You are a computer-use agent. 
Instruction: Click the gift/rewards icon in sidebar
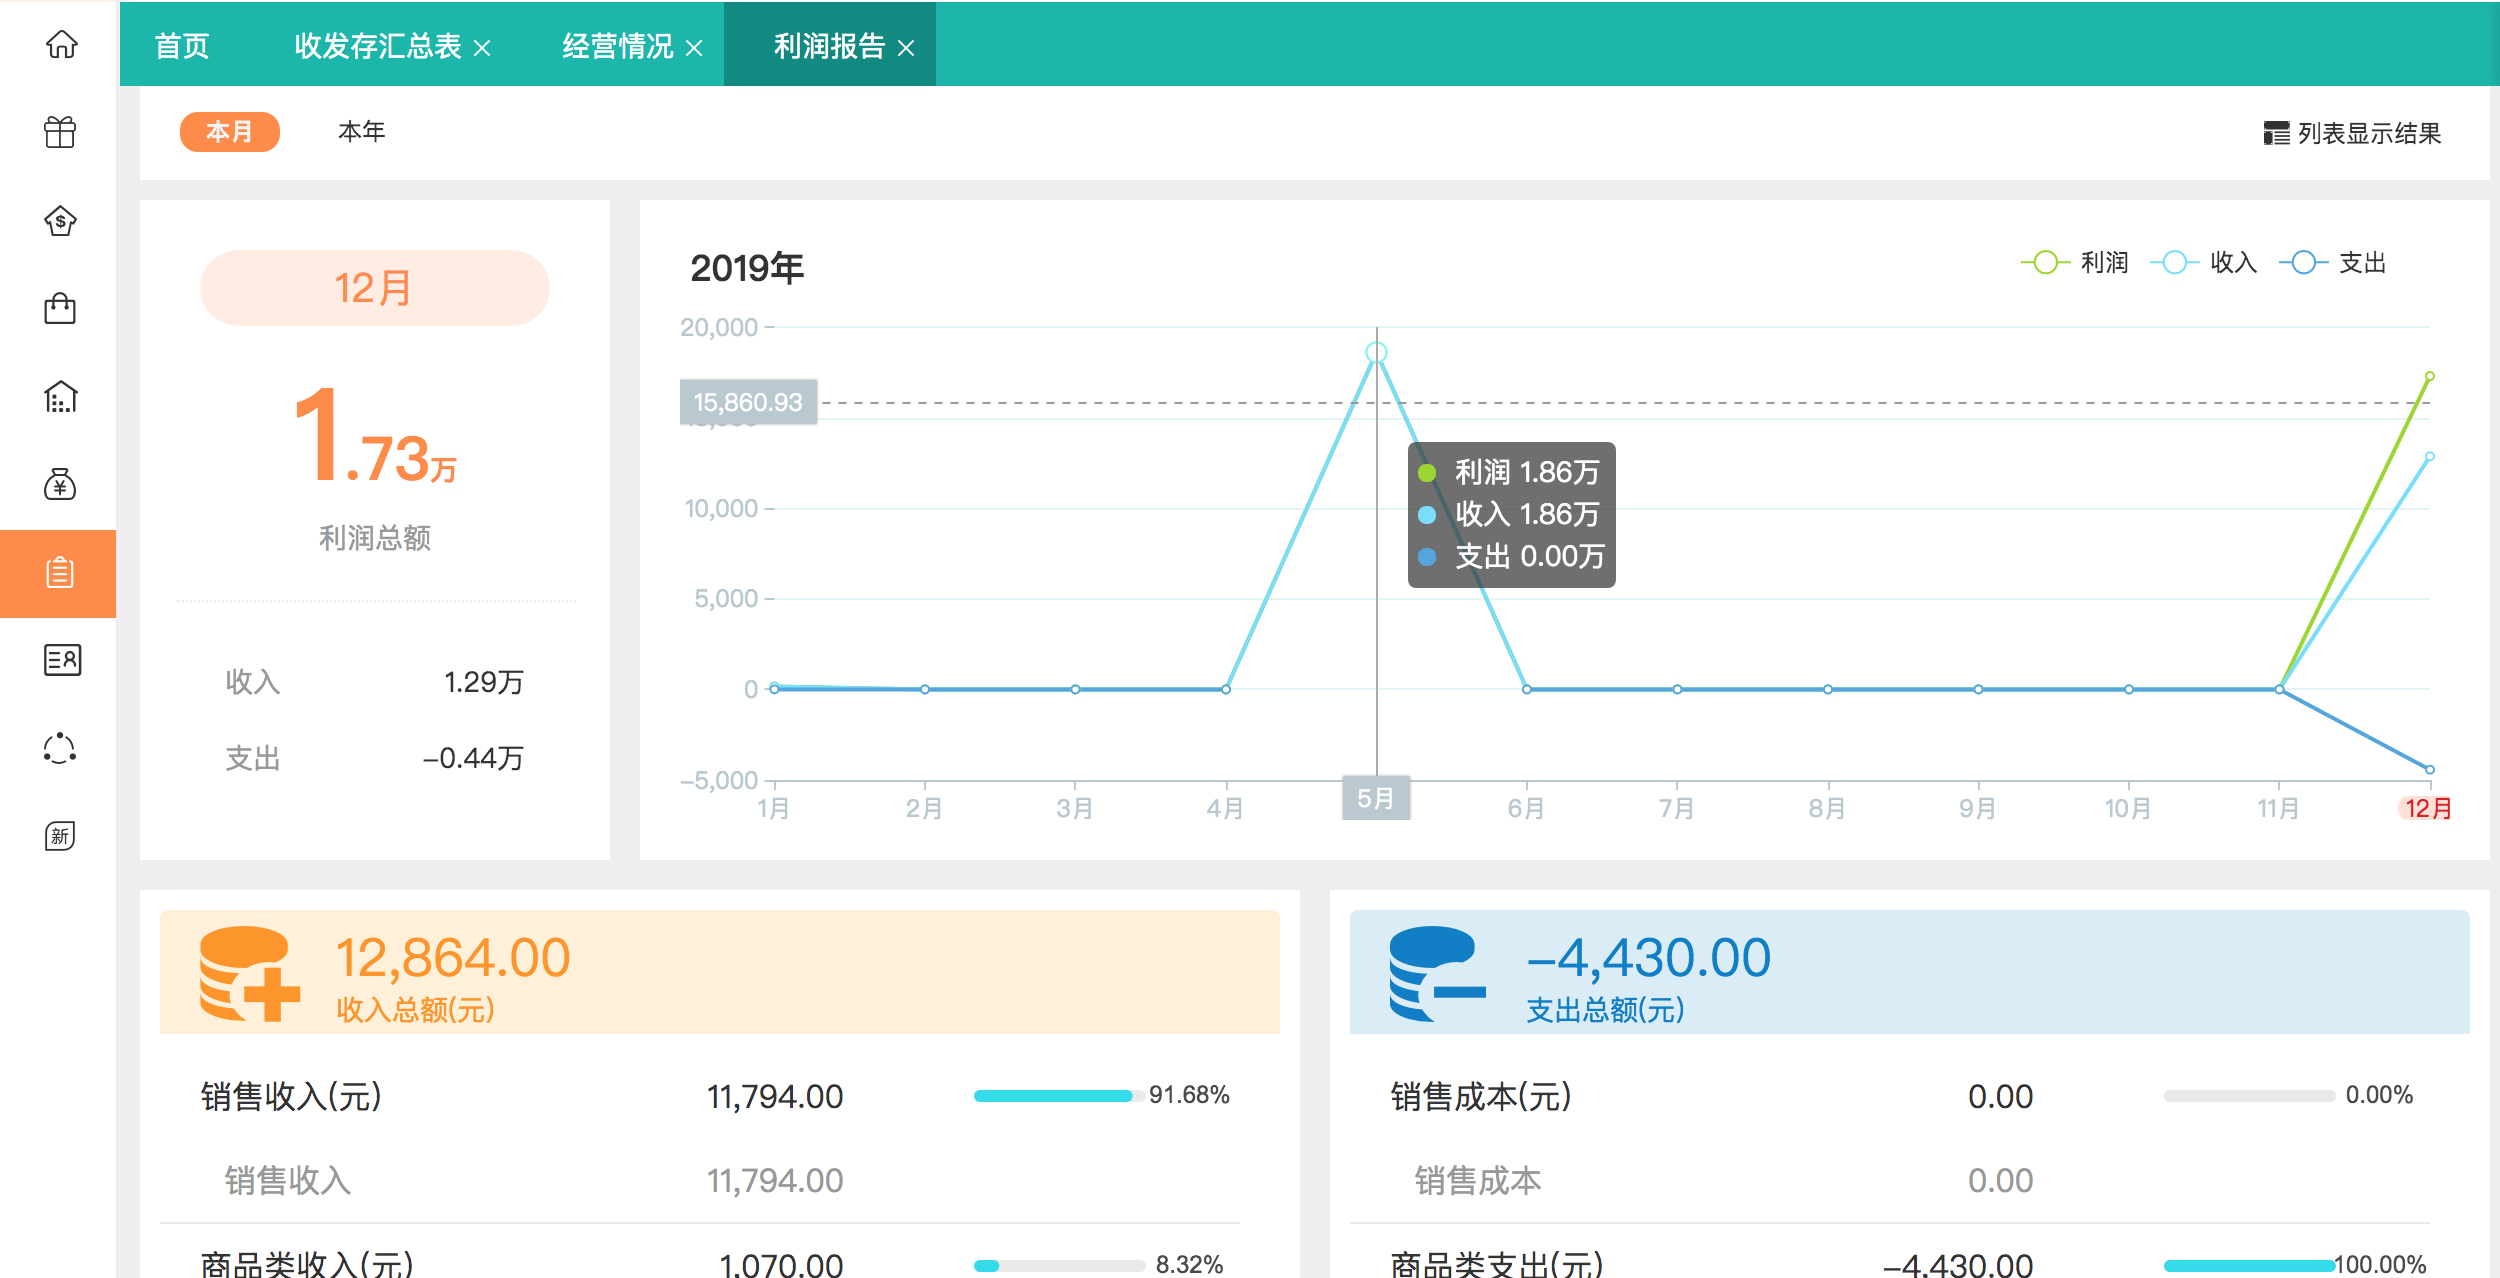click(62, 134)
